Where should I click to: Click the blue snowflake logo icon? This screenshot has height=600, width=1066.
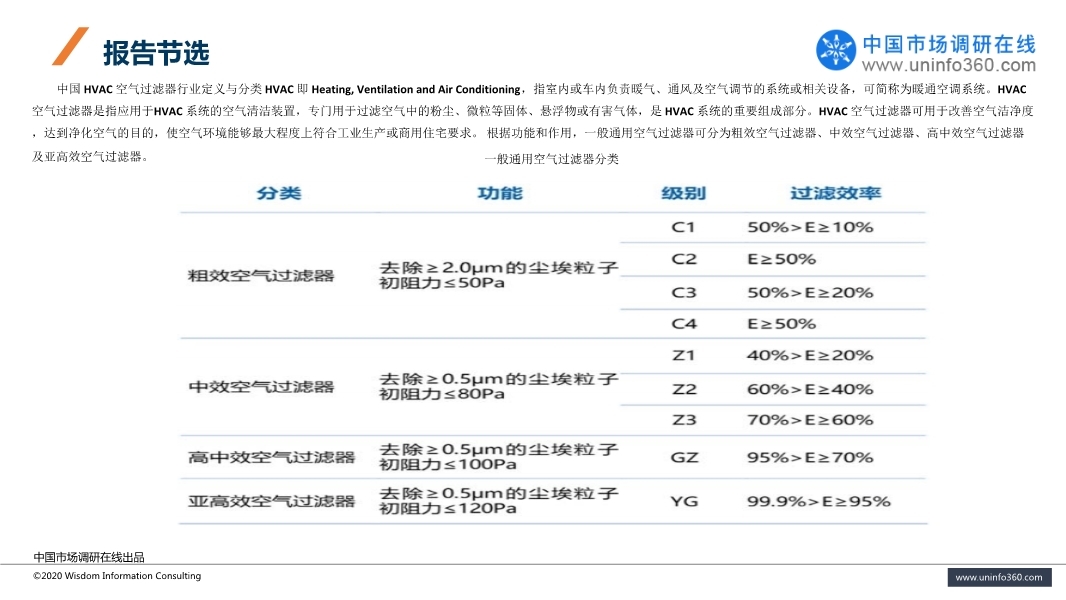pyautogui.click(x=836, y=51)
